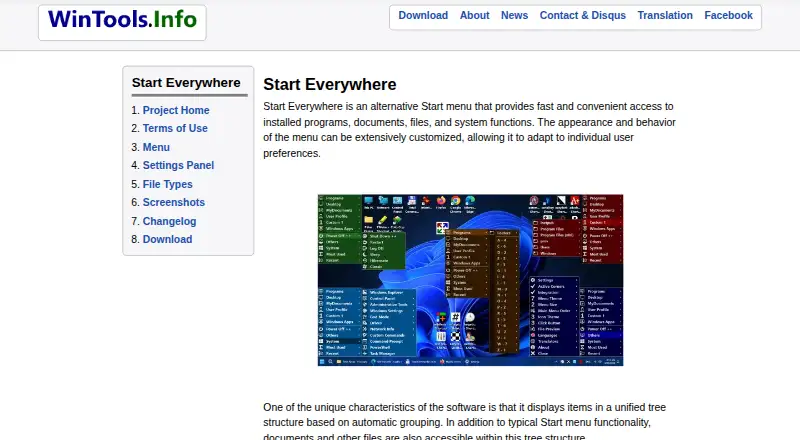Open Changelog sidebar link
This screenshot has width=800, height=440.
point(169,221)
